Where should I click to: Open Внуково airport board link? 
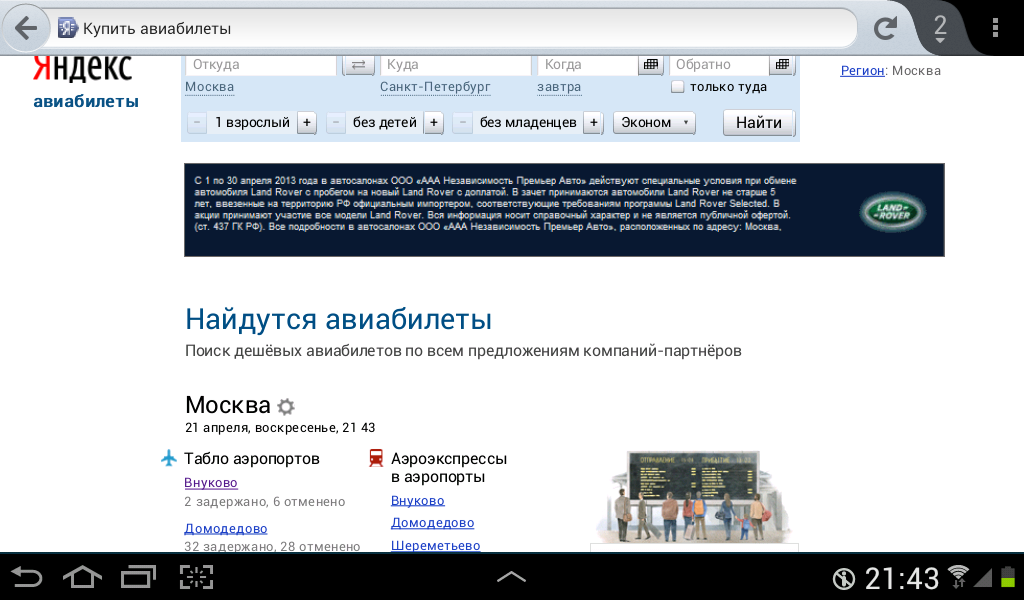pos(211,483)
